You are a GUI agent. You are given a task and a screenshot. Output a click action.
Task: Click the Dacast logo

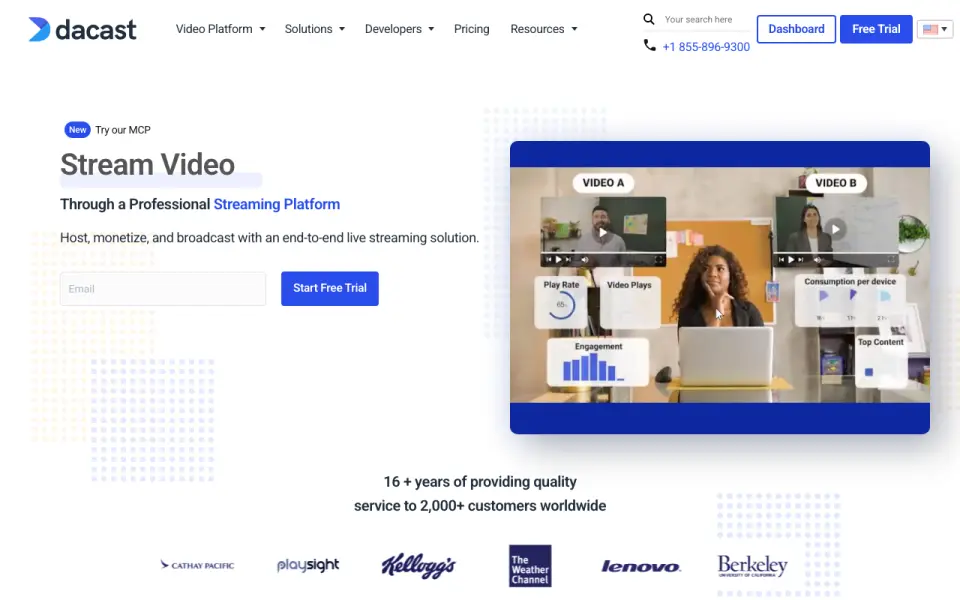coord(82,29)
